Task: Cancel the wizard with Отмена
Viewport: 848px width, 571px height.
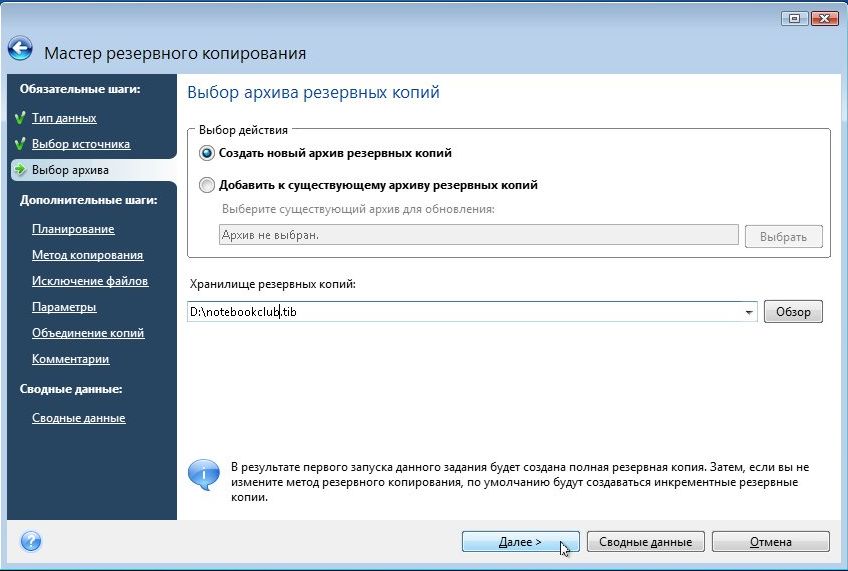Action: (x=771, y=542)
